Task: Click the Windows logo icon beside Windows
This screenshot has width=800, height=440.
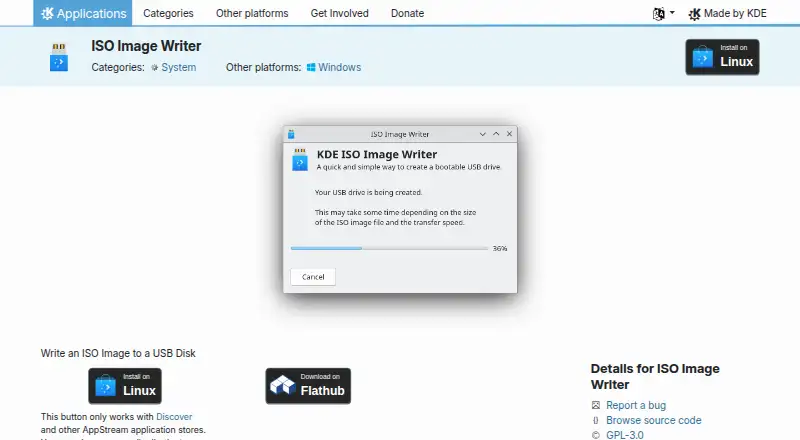Action: click(x=311, y=67)
